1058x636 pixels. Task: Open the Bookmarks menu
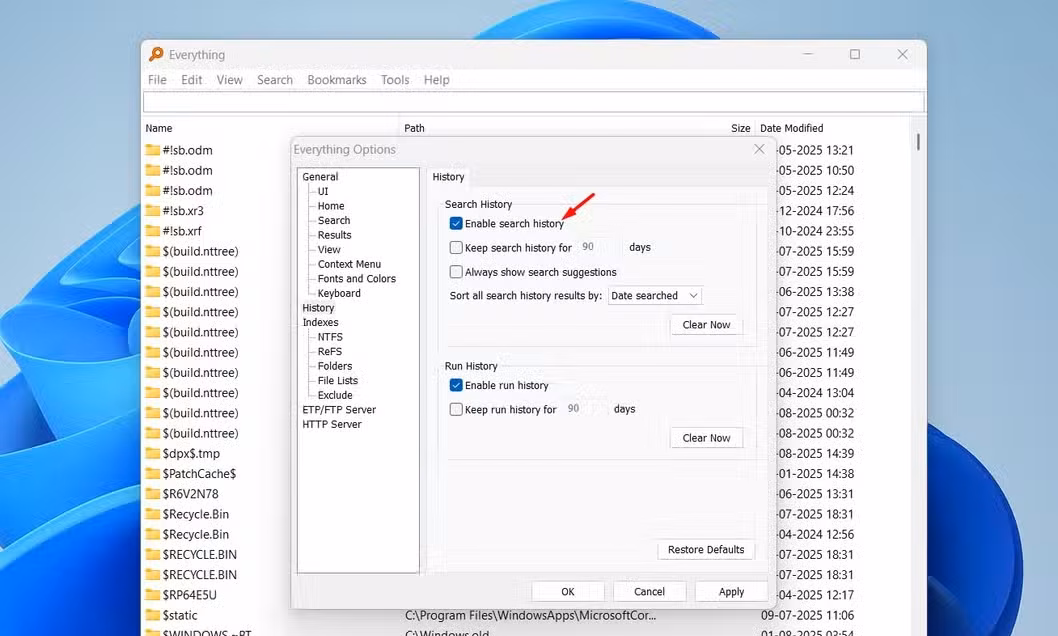(x=337, y=80)
